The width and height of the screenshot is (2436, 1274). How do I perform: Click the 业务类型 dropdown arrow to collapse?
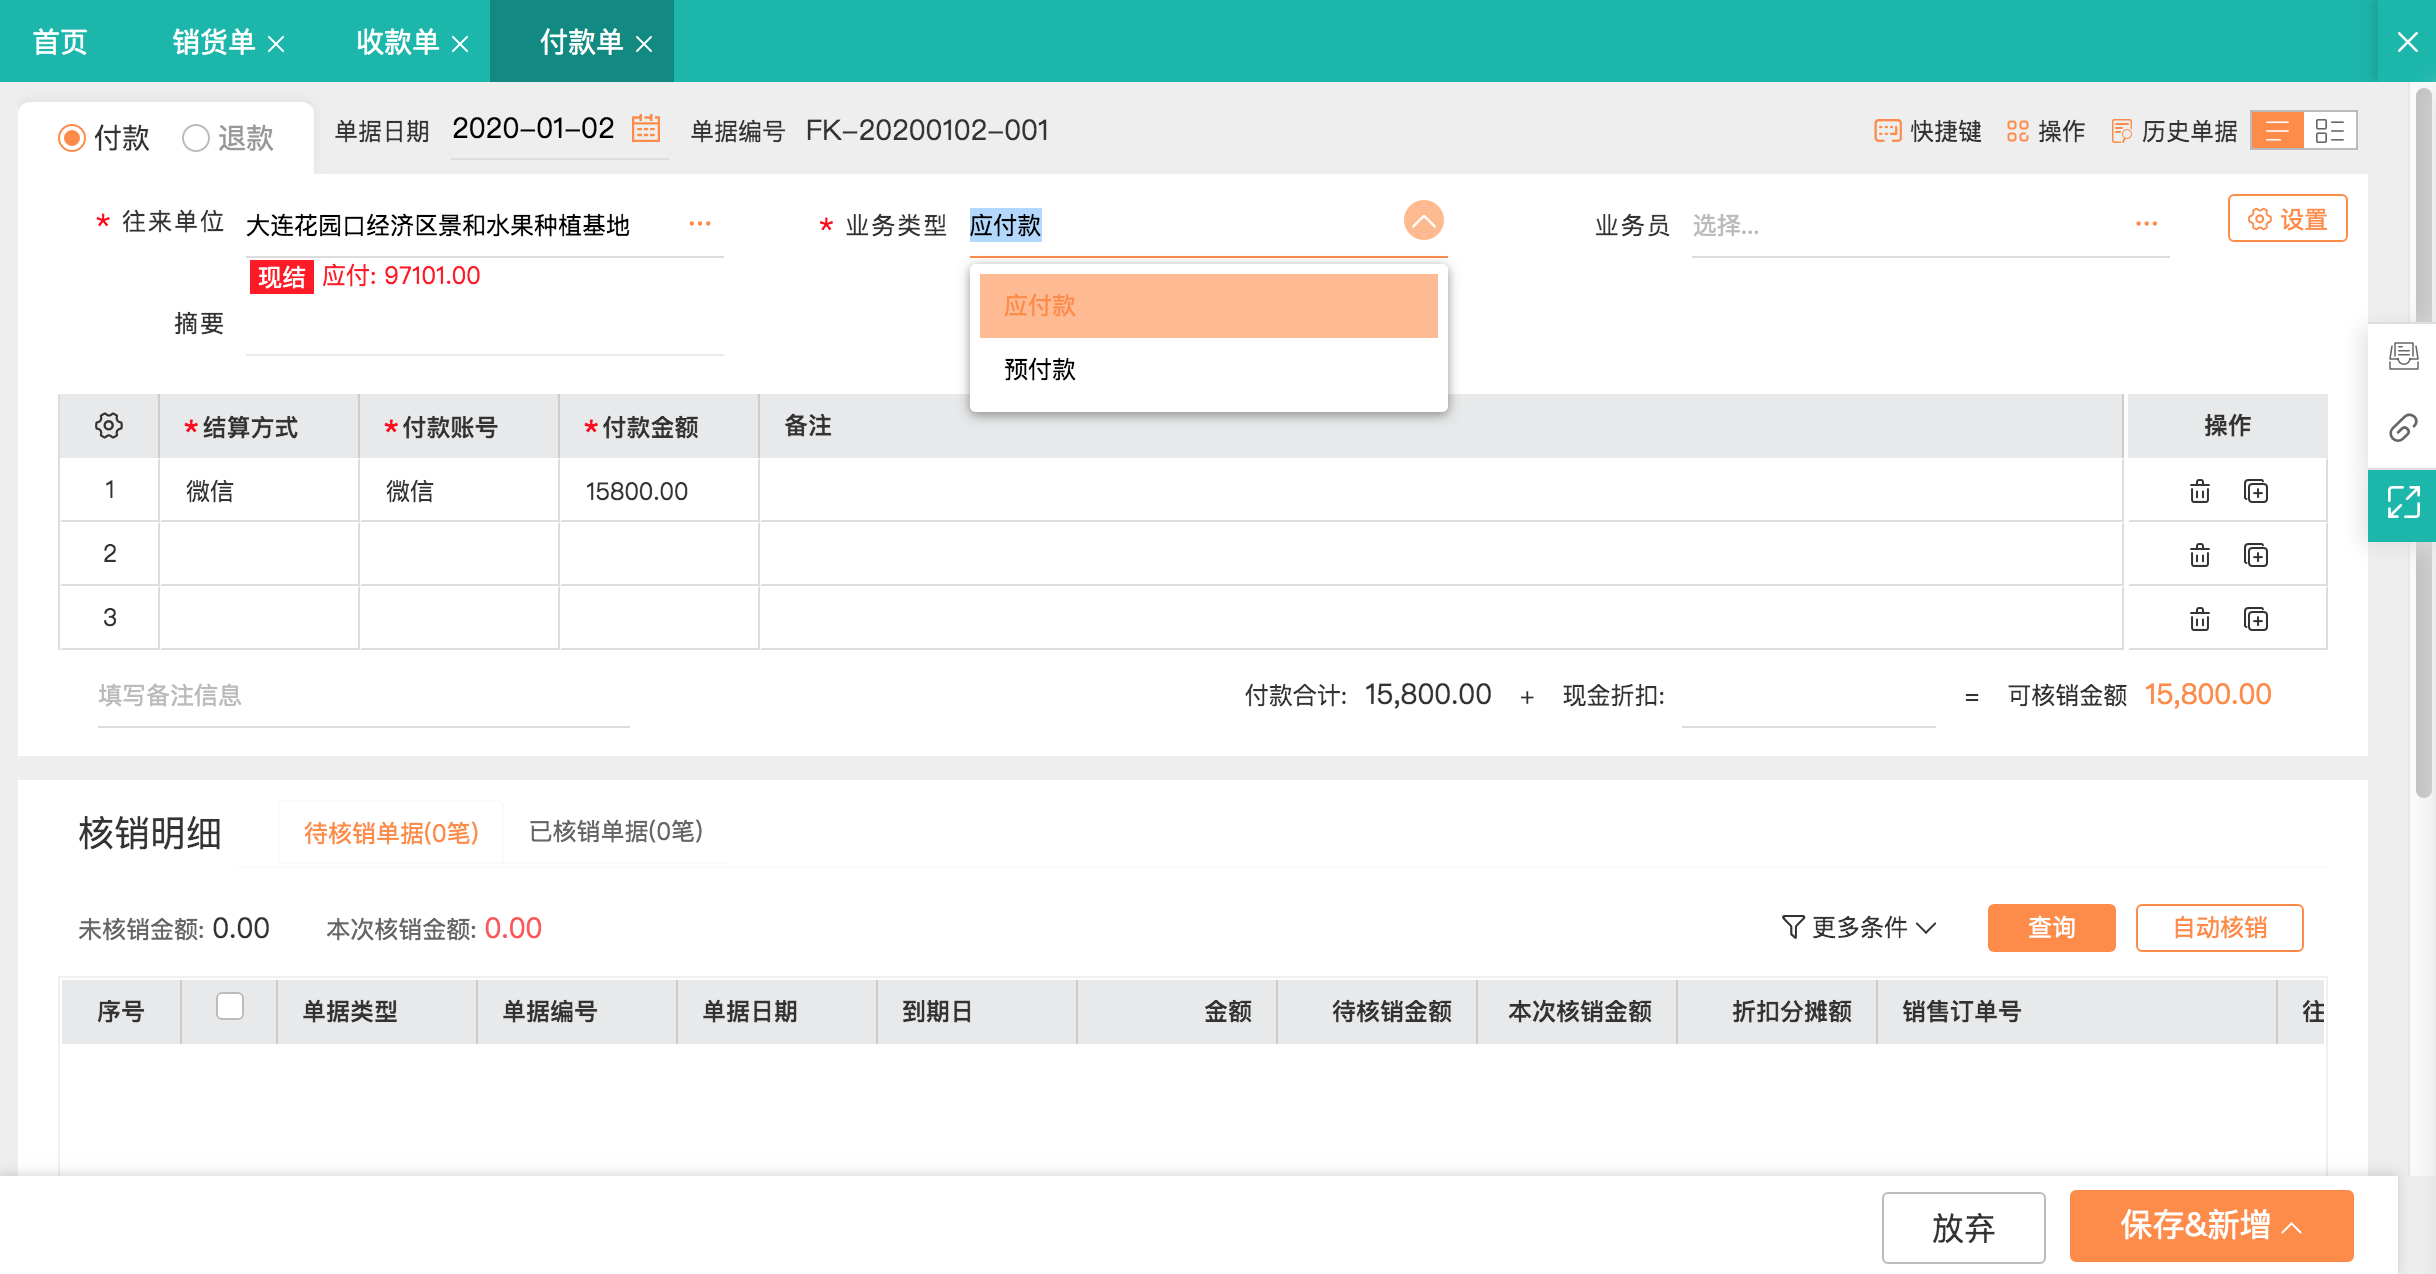(x=1423, y=224)
